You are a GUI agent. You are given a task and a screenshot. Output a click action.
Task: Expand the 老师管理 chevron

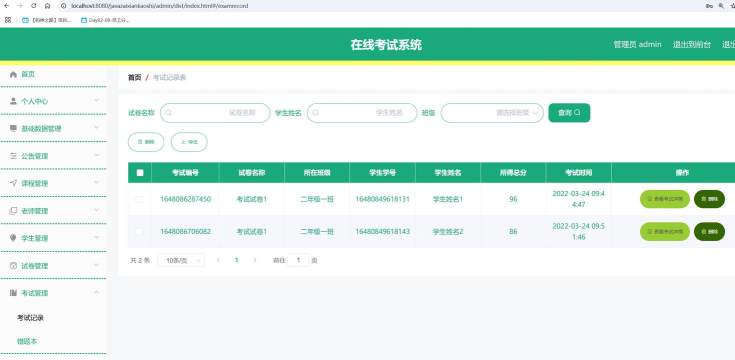(97, 210)
